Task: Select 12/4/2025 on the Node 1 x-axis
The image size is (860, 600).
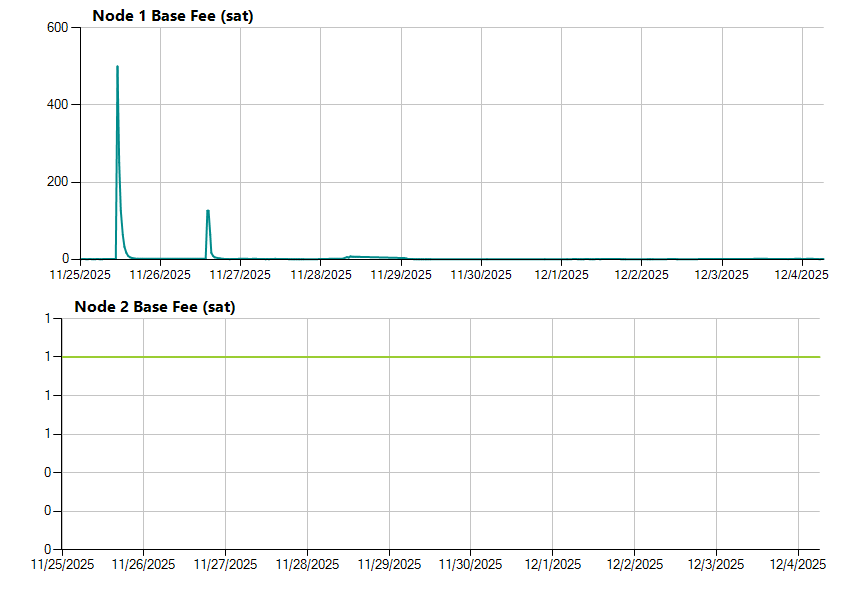Action: pos(801,274)
